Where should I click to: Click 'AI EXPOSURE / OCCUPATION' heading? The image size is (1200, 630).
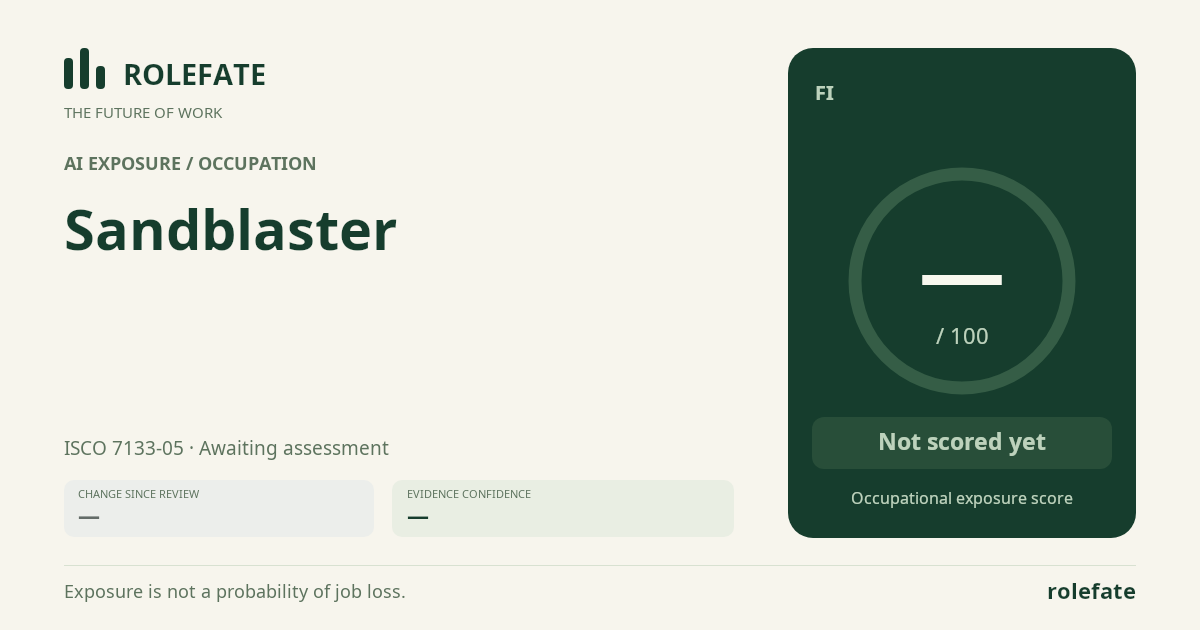click(x=190, y=164)
